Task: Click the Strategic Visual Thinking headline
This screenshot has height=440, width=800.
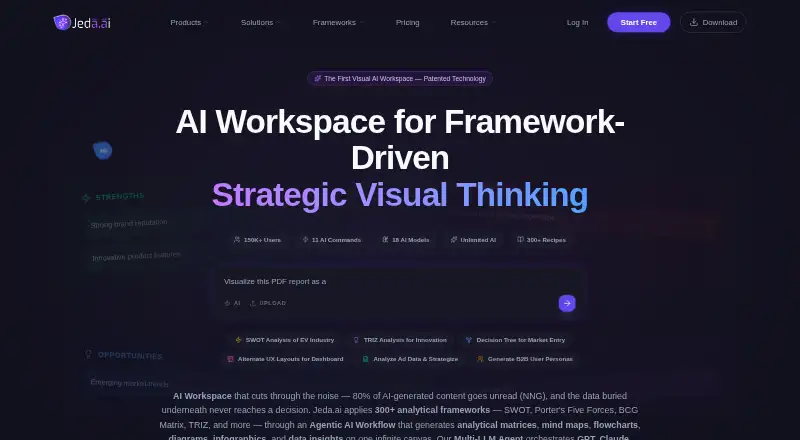Action: click(400, 195)
